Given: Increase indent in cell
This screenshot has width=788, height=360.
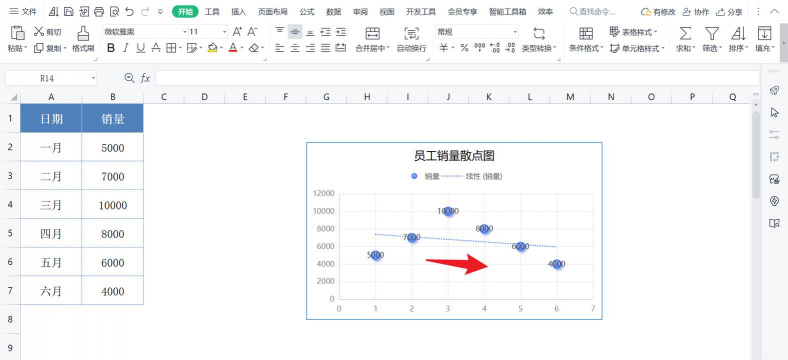Looking at the screenshot, I should [341, 32].
